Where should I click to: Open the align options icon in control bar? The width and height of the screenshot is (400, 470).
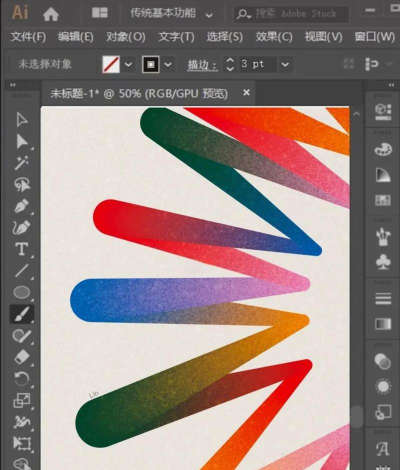(371, 64)
